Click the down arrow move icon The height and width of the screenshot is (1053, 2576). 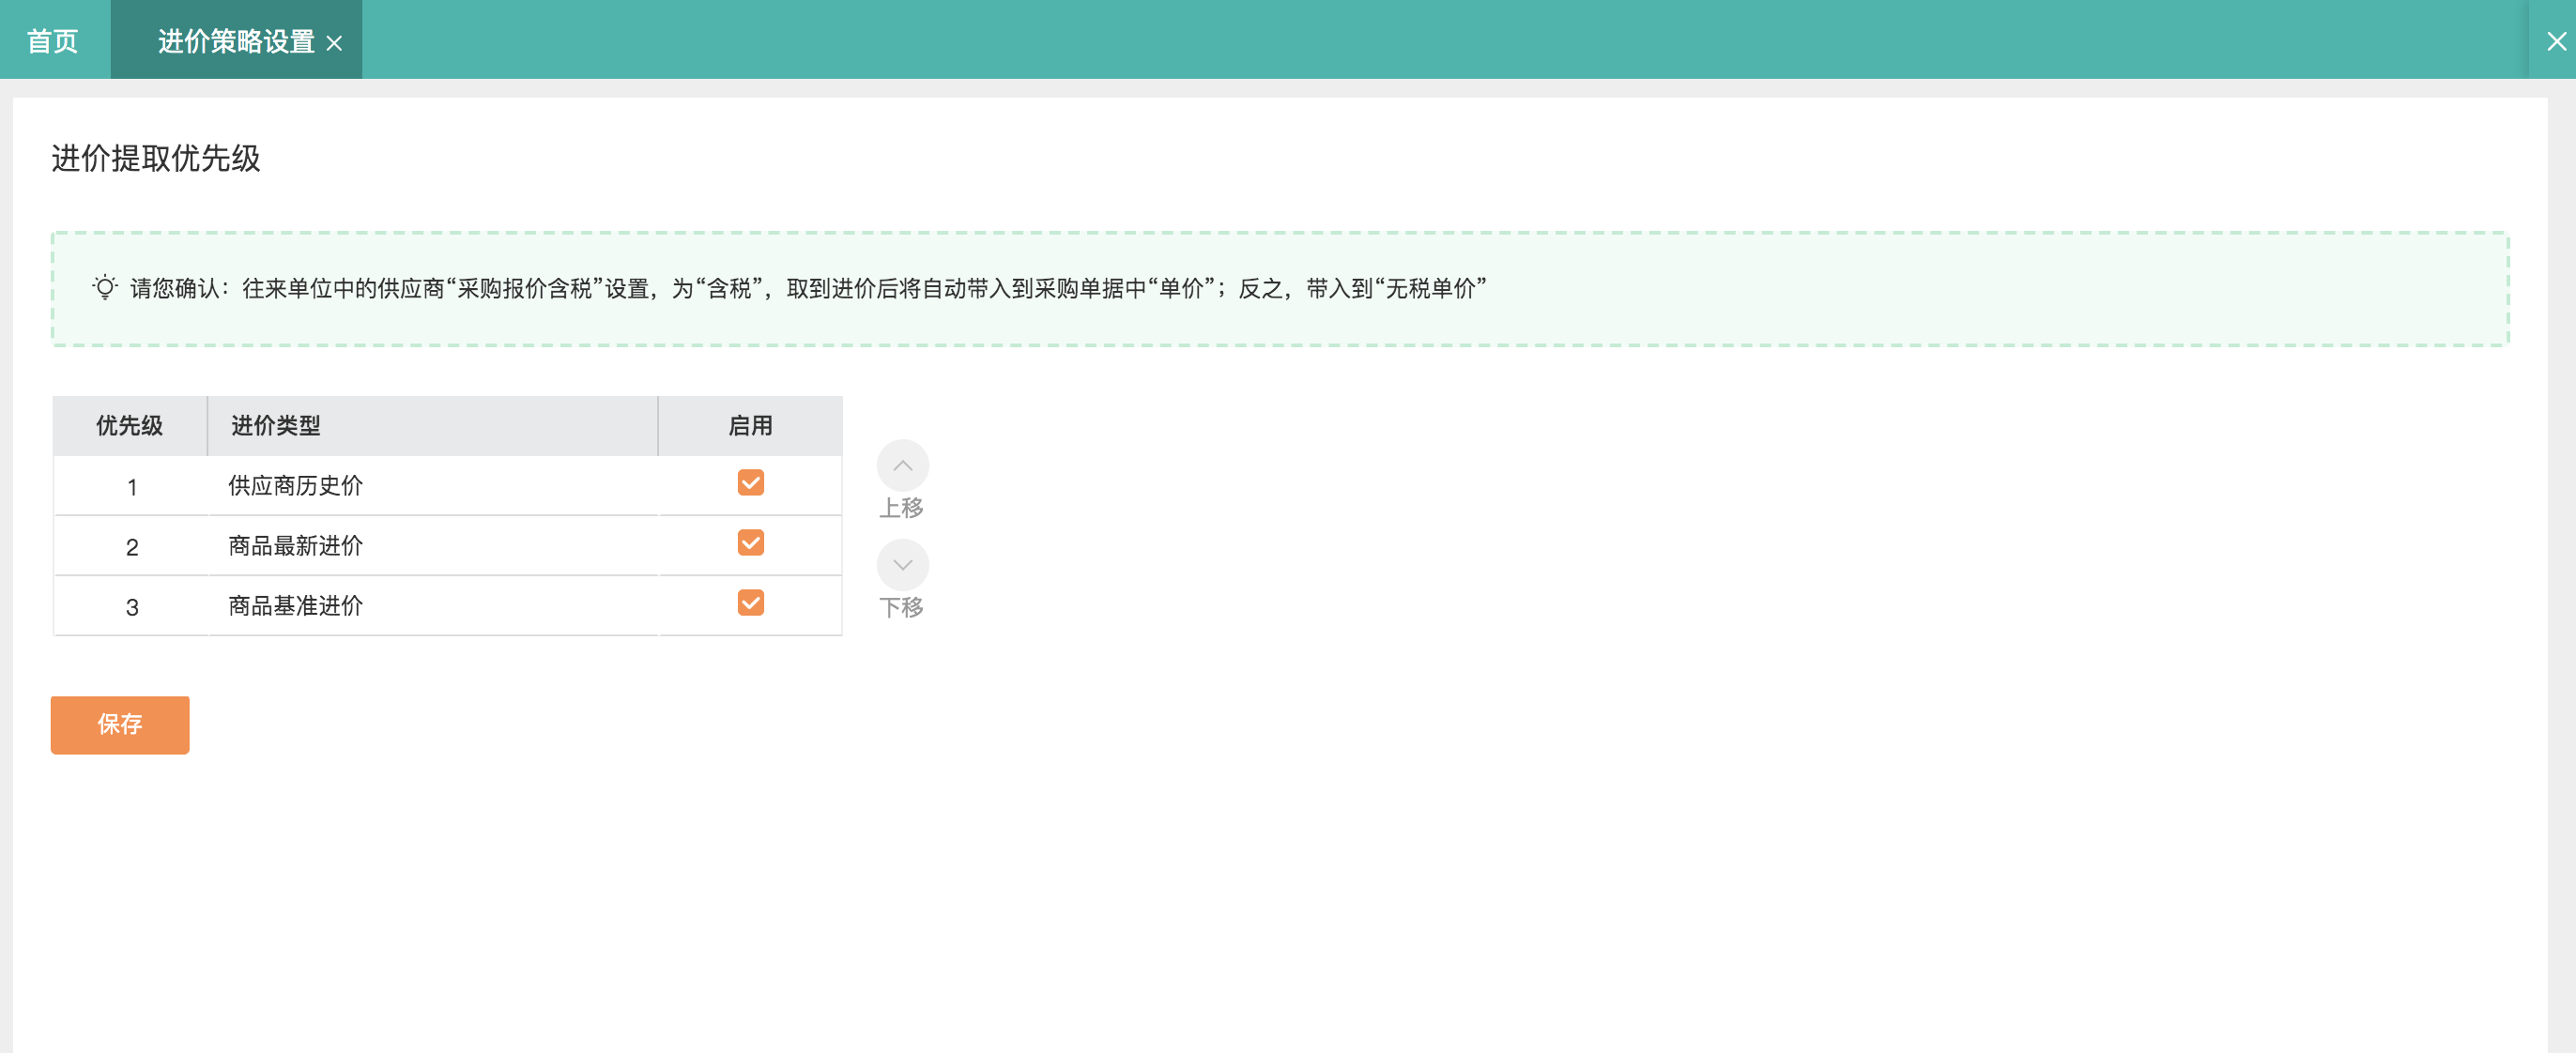pyautogui.click(x=902, y=567)
